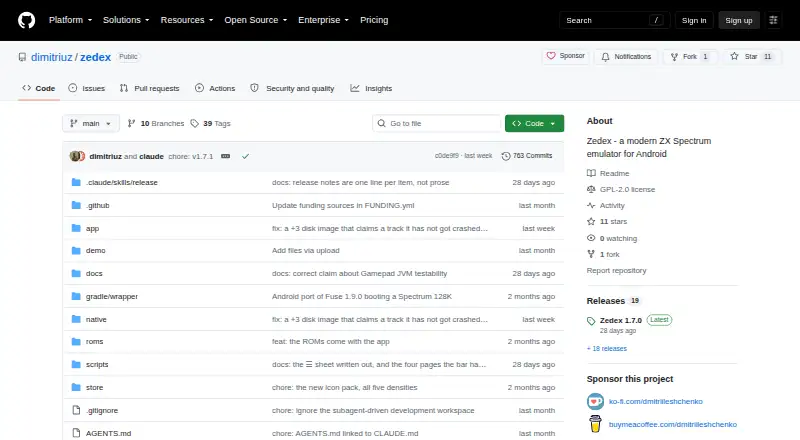
Task: Click the folder icon next to .github
Action: click(76, 205)
